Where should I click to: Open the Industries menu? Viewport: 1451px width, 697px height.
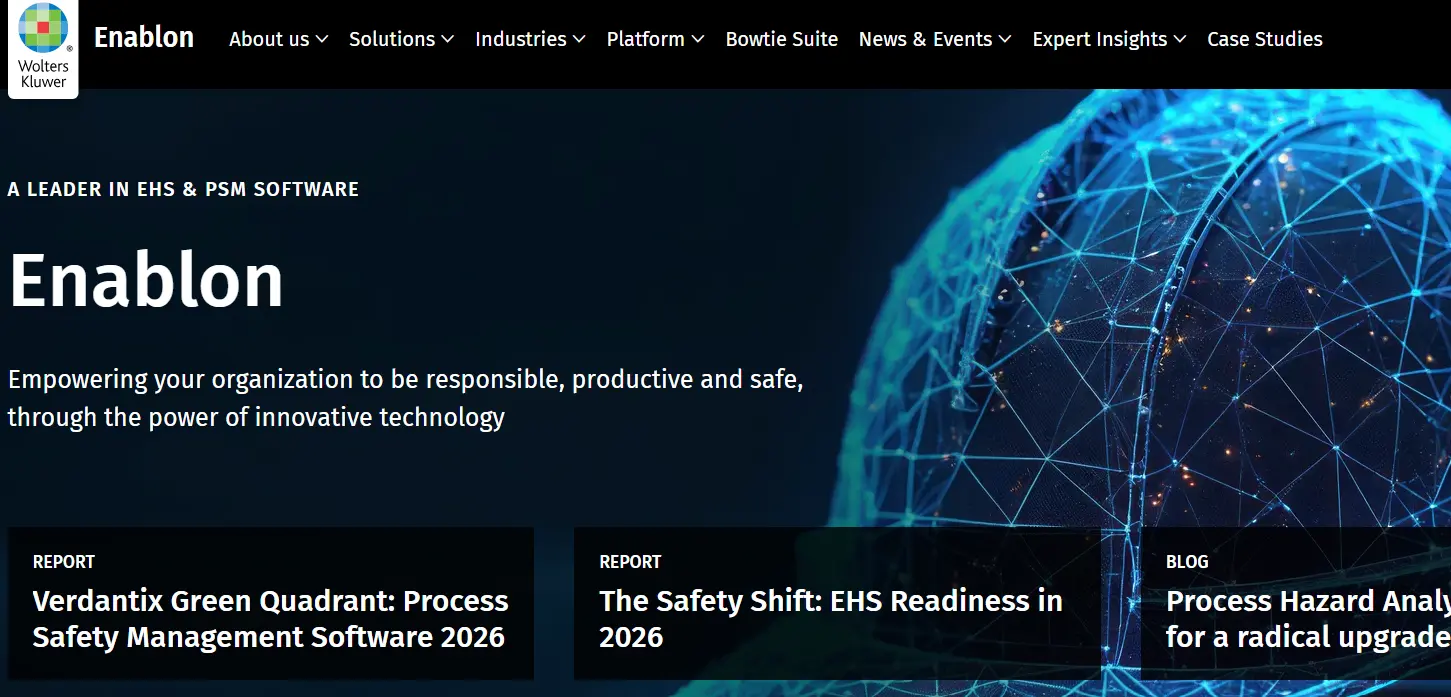[521, 39]
